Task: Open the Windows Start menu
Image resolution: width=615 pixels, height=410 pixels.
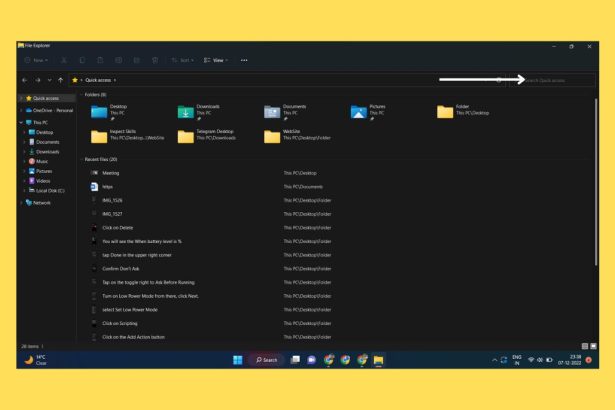Action: point(238,360)
